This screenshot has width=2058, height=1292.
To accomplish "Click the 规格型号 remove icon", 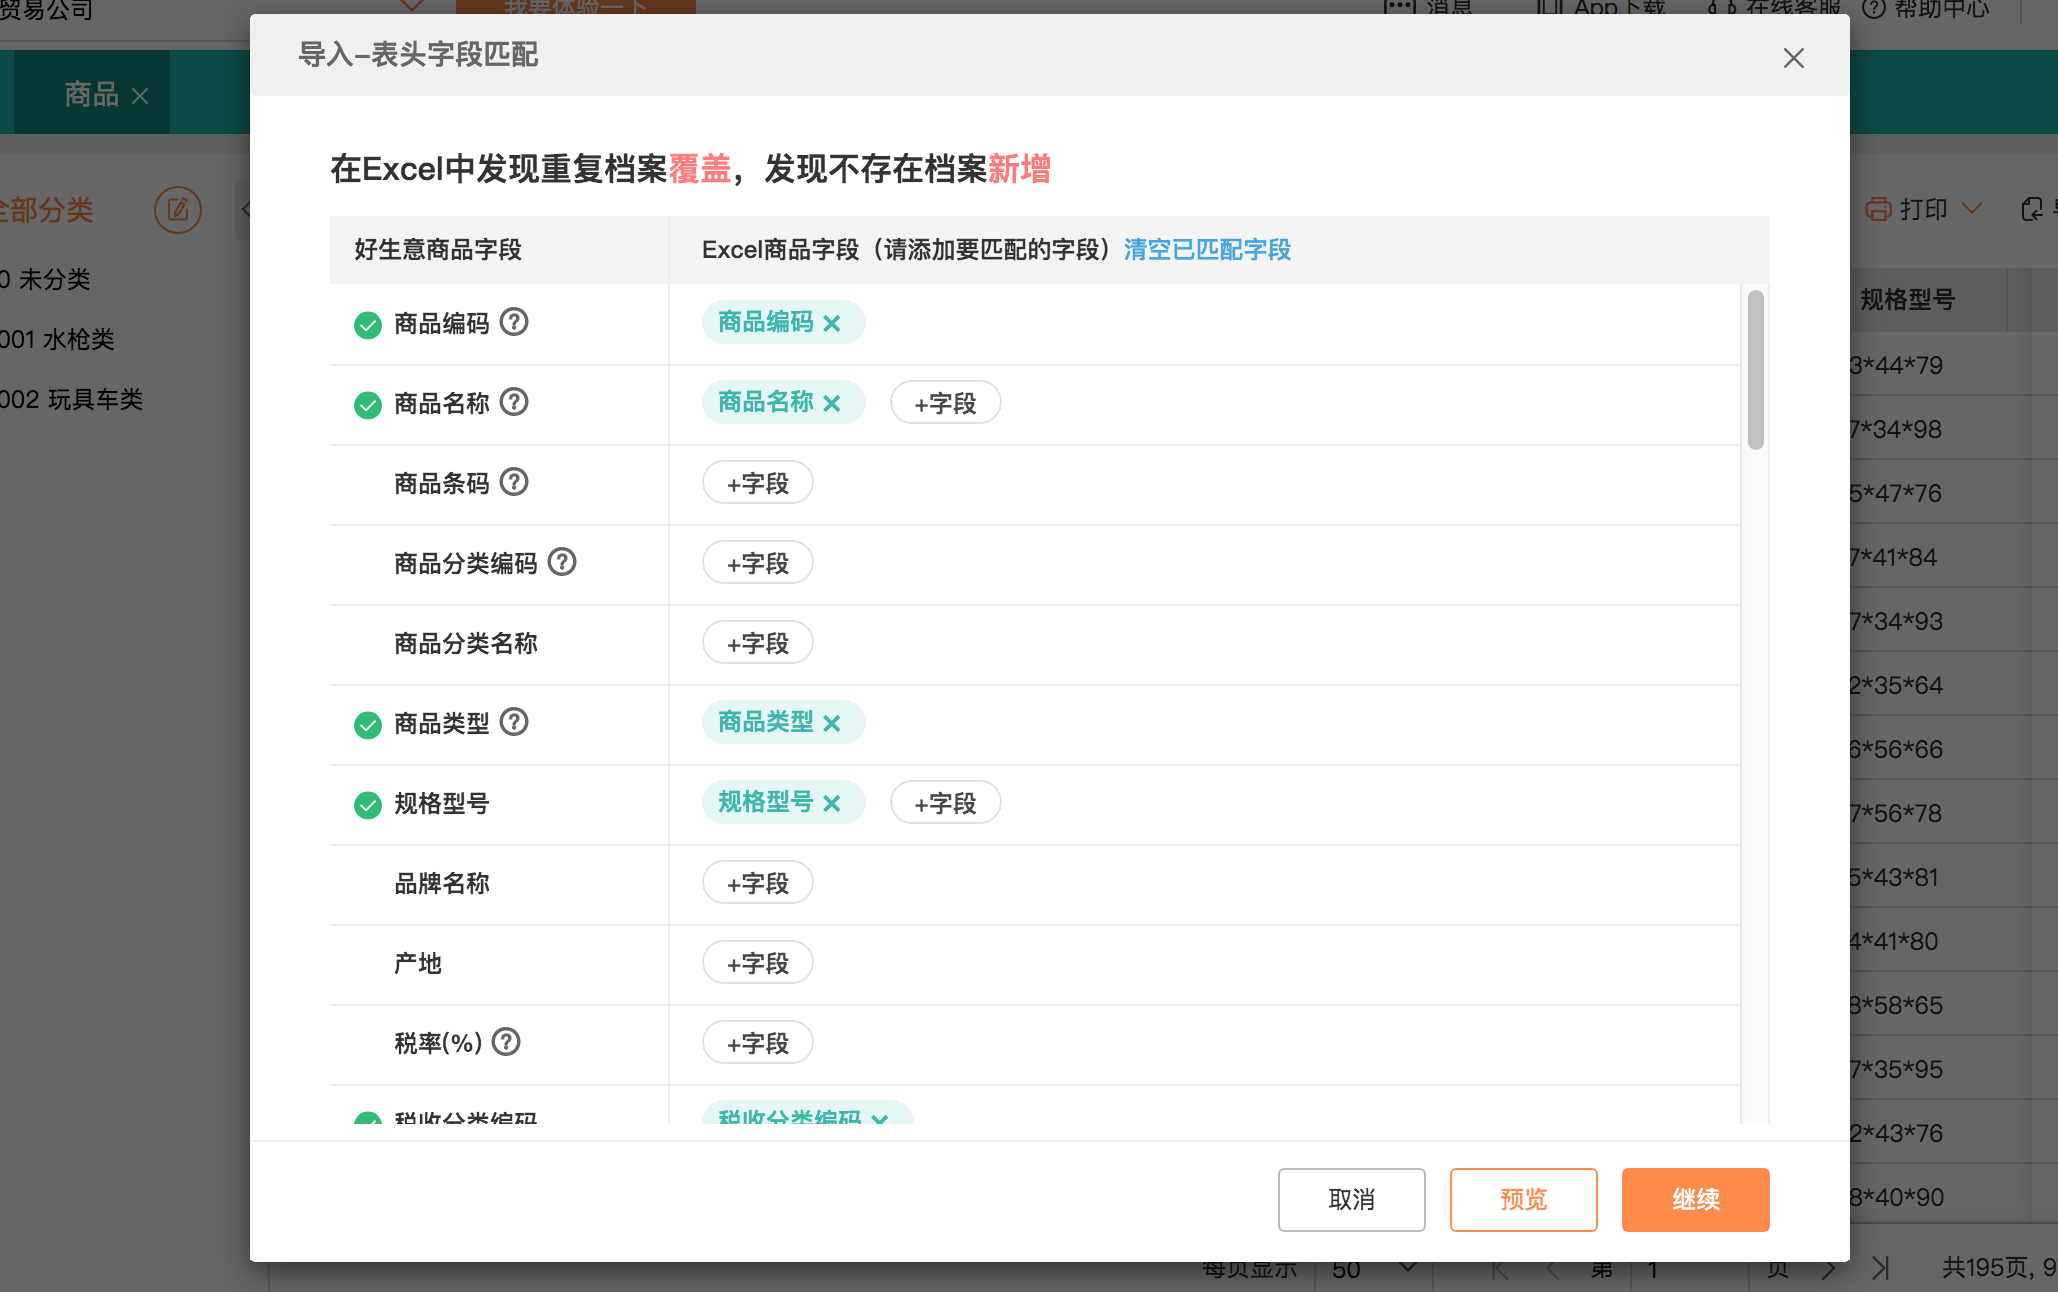I will pos(835,804).
